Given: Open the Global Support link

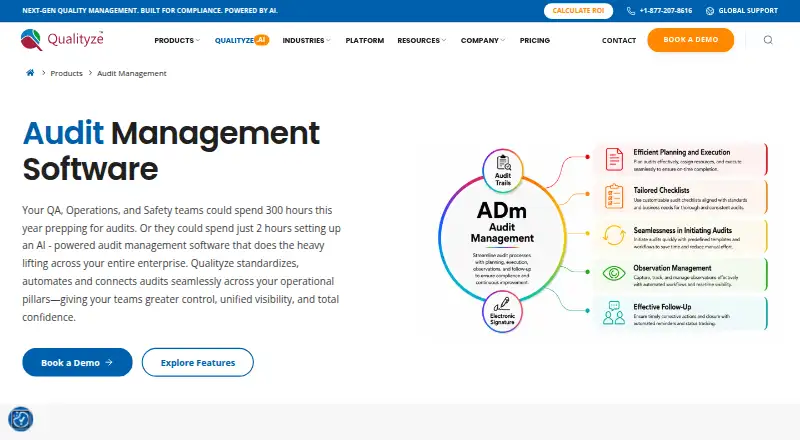Looking at the screenshot, I should (748, 11).
